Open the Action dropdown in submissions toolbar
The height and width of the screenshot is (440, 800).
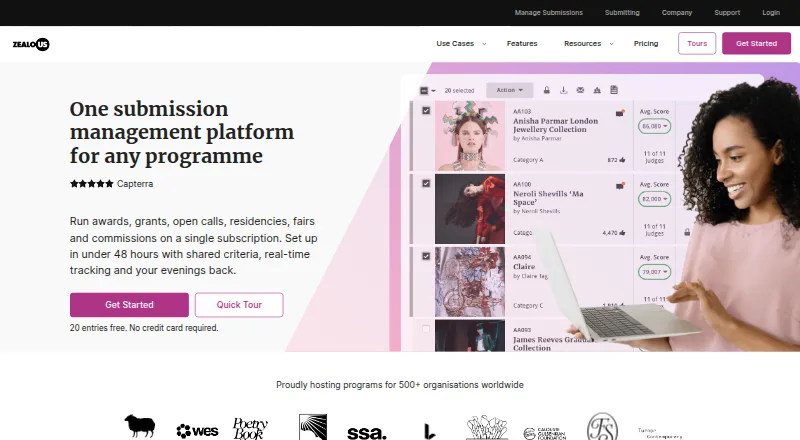click(510, 90)
